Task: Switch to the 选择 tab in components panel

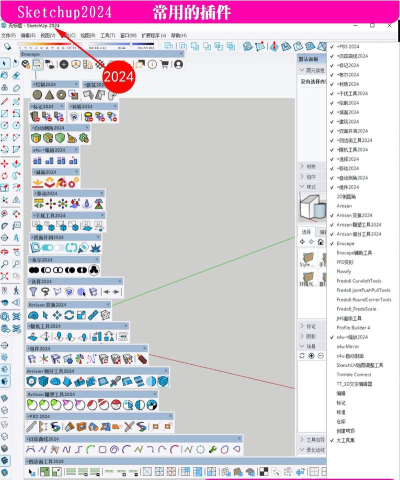Action: [306, 232]
